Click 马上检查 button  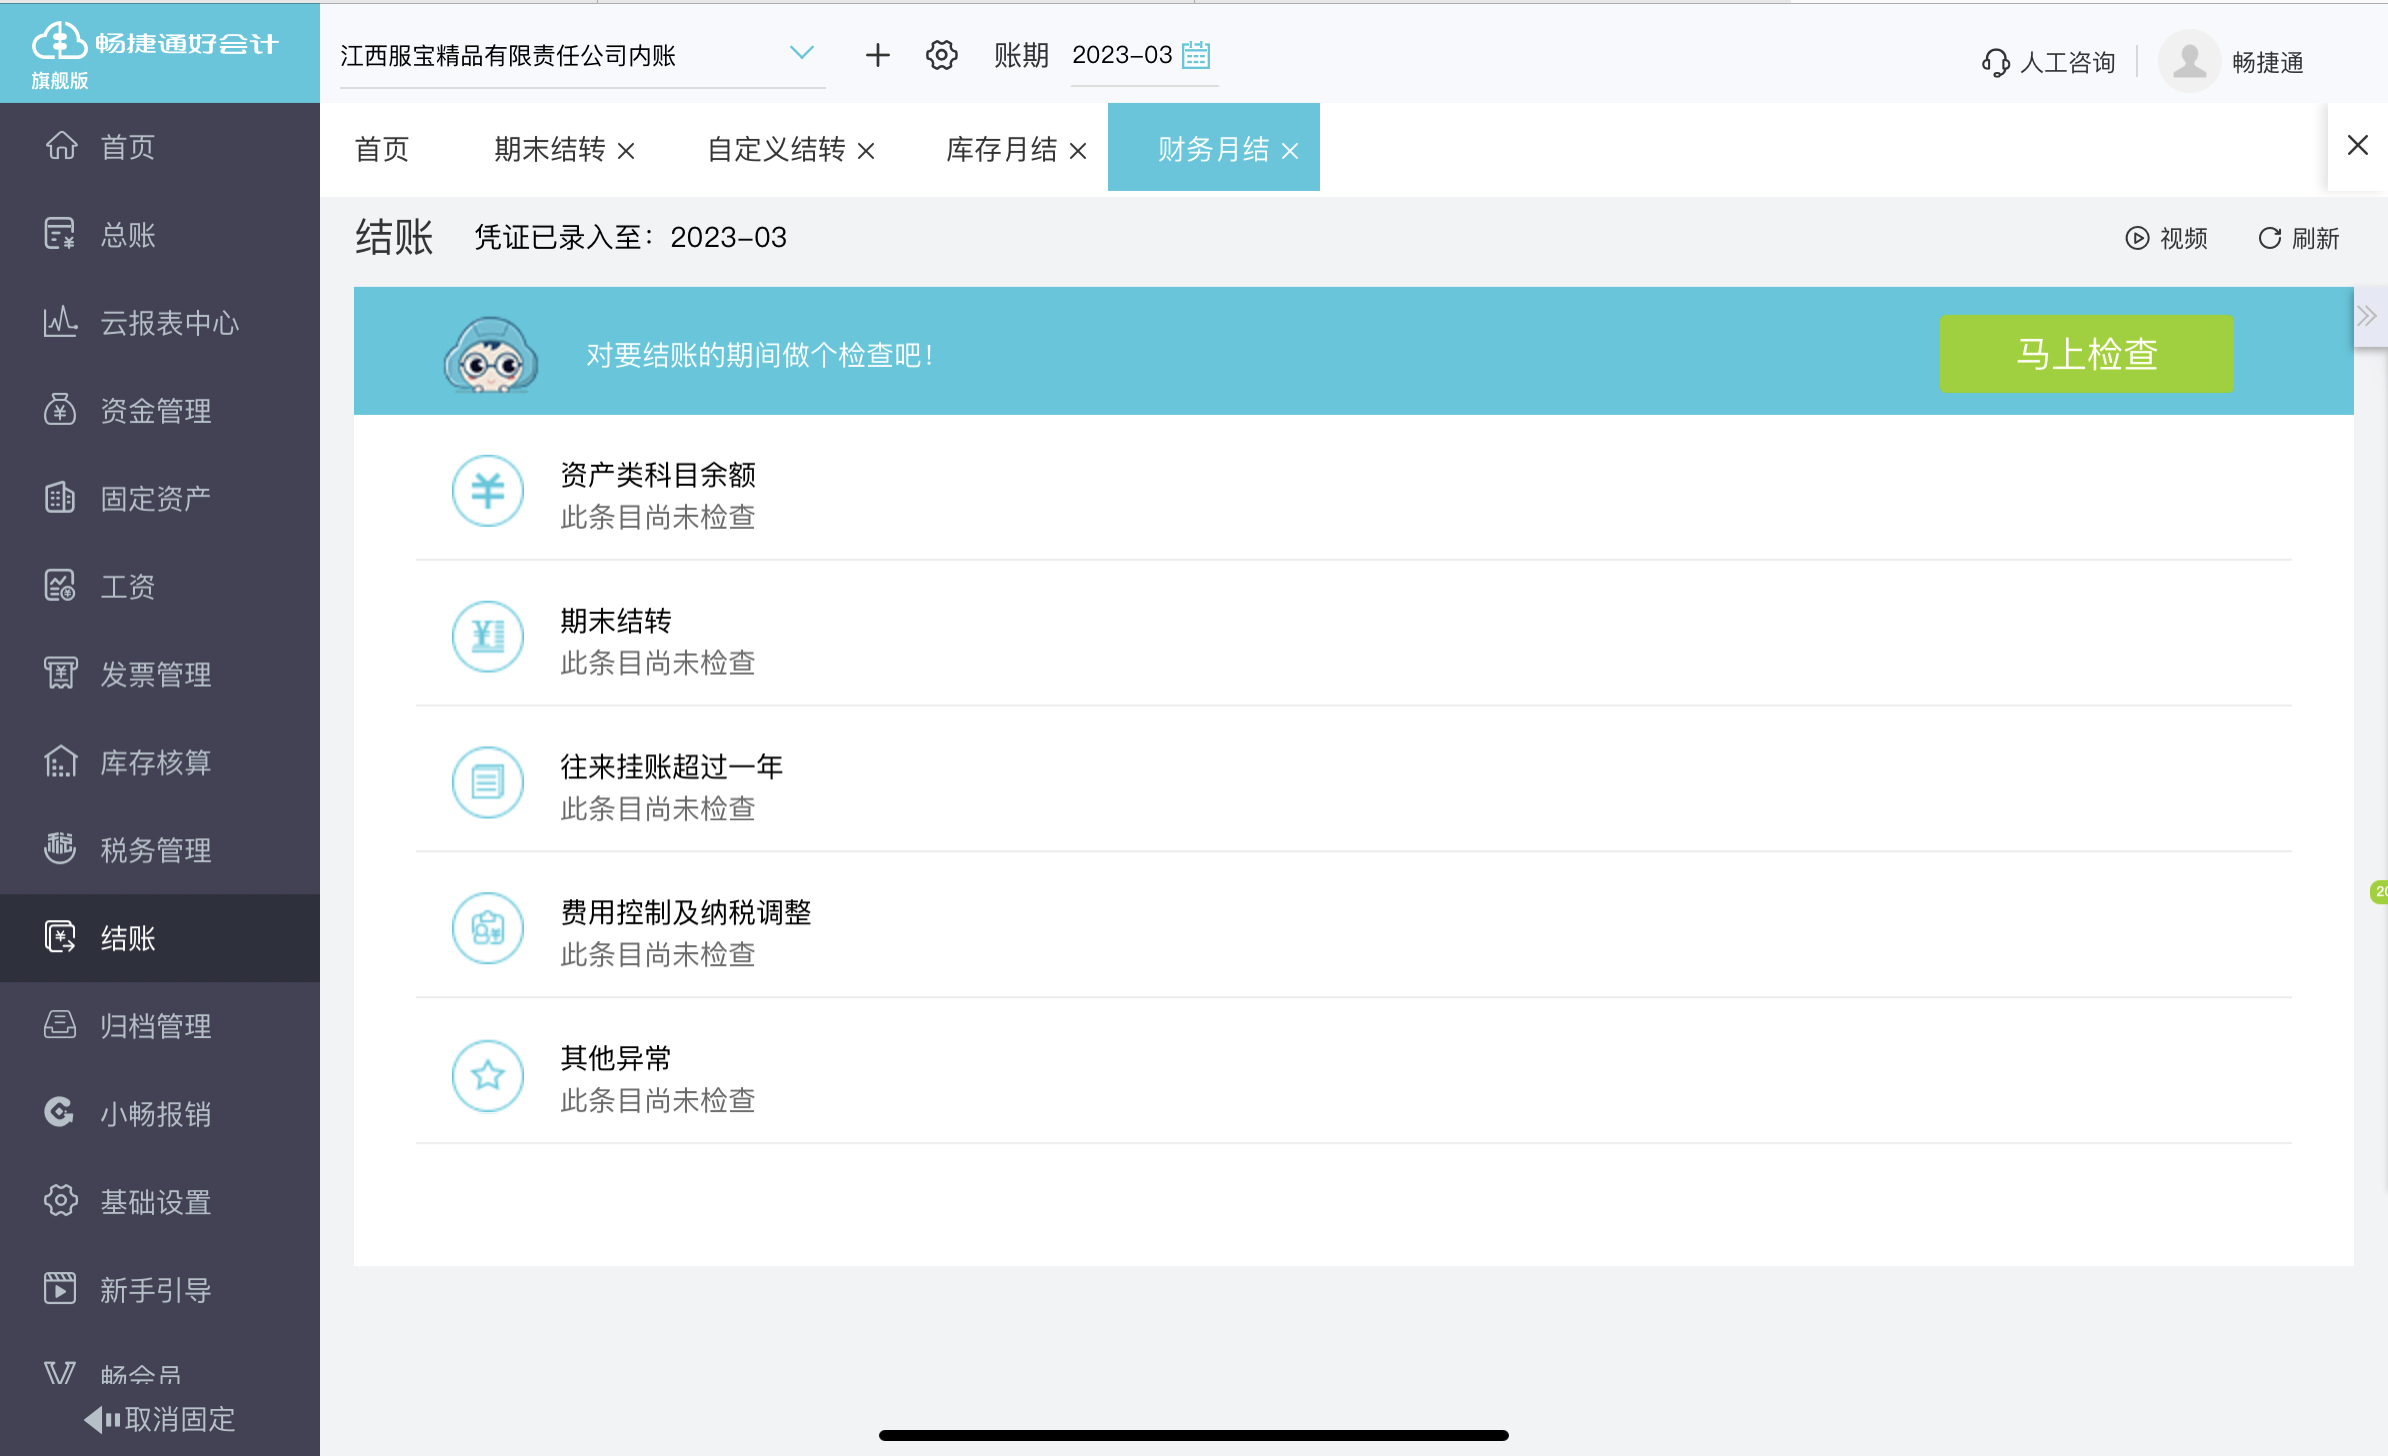(2086, 355)
